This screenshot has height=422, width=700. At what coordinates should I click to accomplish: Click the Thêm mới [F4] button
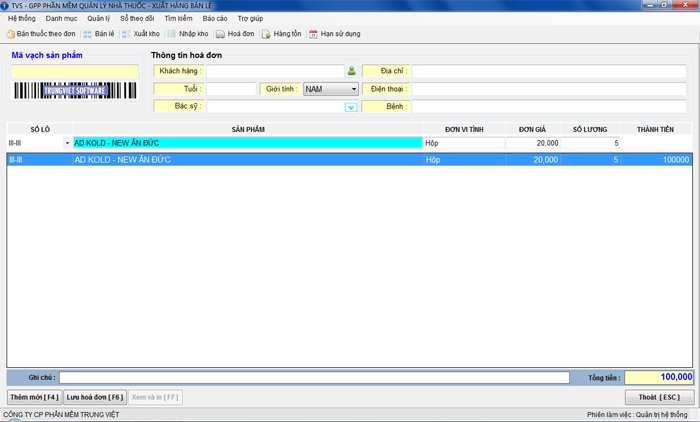(x=33, y=397)
